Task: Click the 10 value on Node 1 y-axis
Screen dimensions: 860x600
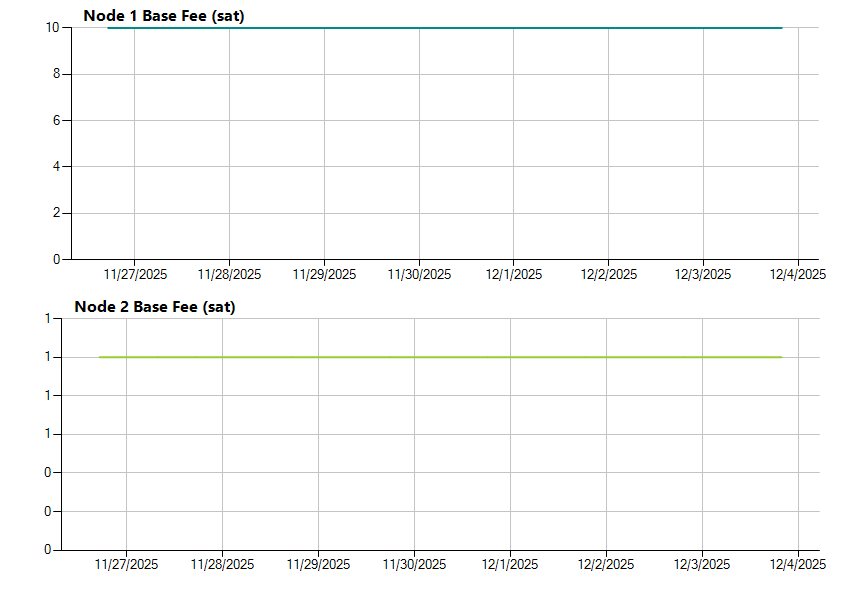Action: 54,28
